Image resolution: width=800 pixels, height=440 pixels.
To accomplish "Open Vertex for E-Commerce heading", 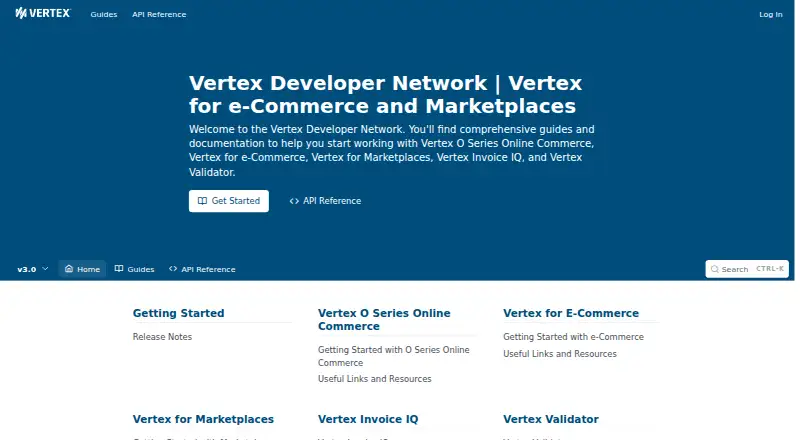I will [x=571, y=313].
